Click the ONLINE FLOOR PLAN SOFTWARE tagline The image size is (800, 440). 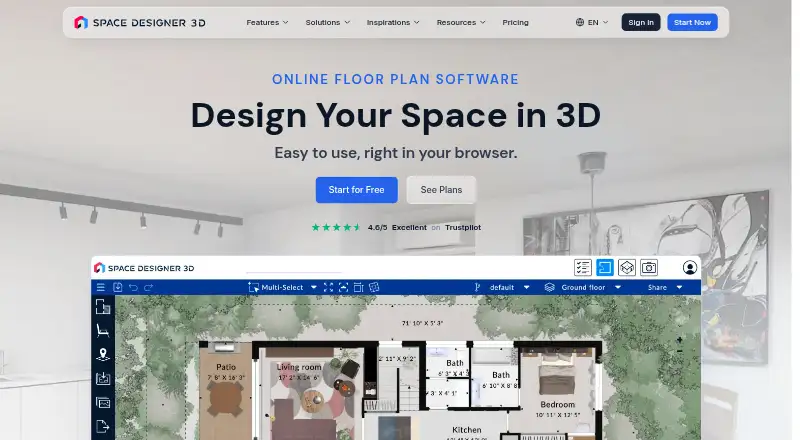[395, 79]
